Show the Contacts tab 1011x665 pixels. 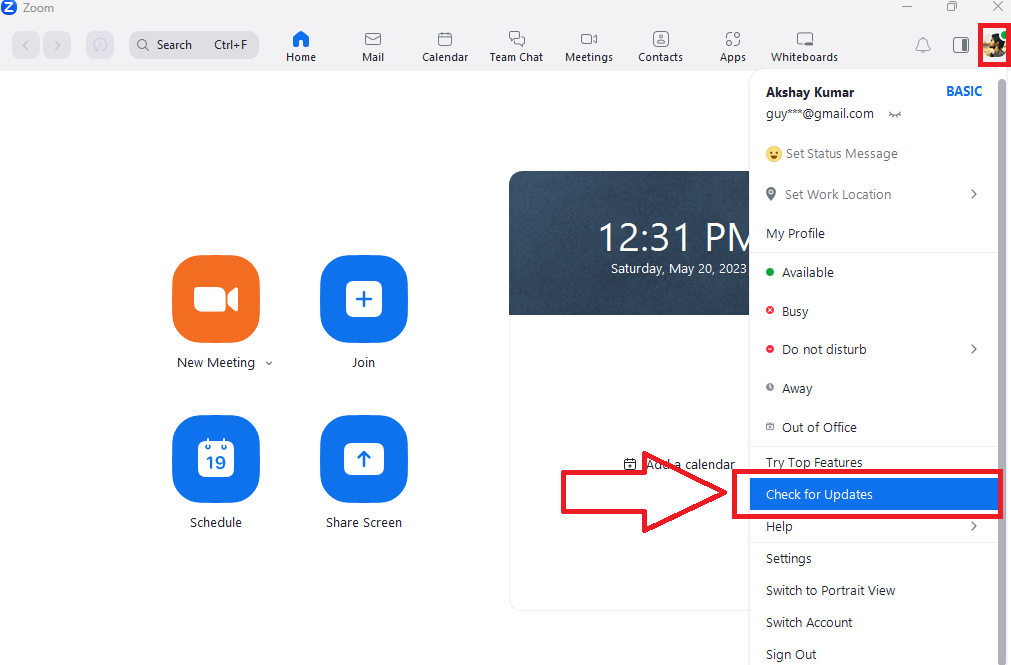(660, 47)
